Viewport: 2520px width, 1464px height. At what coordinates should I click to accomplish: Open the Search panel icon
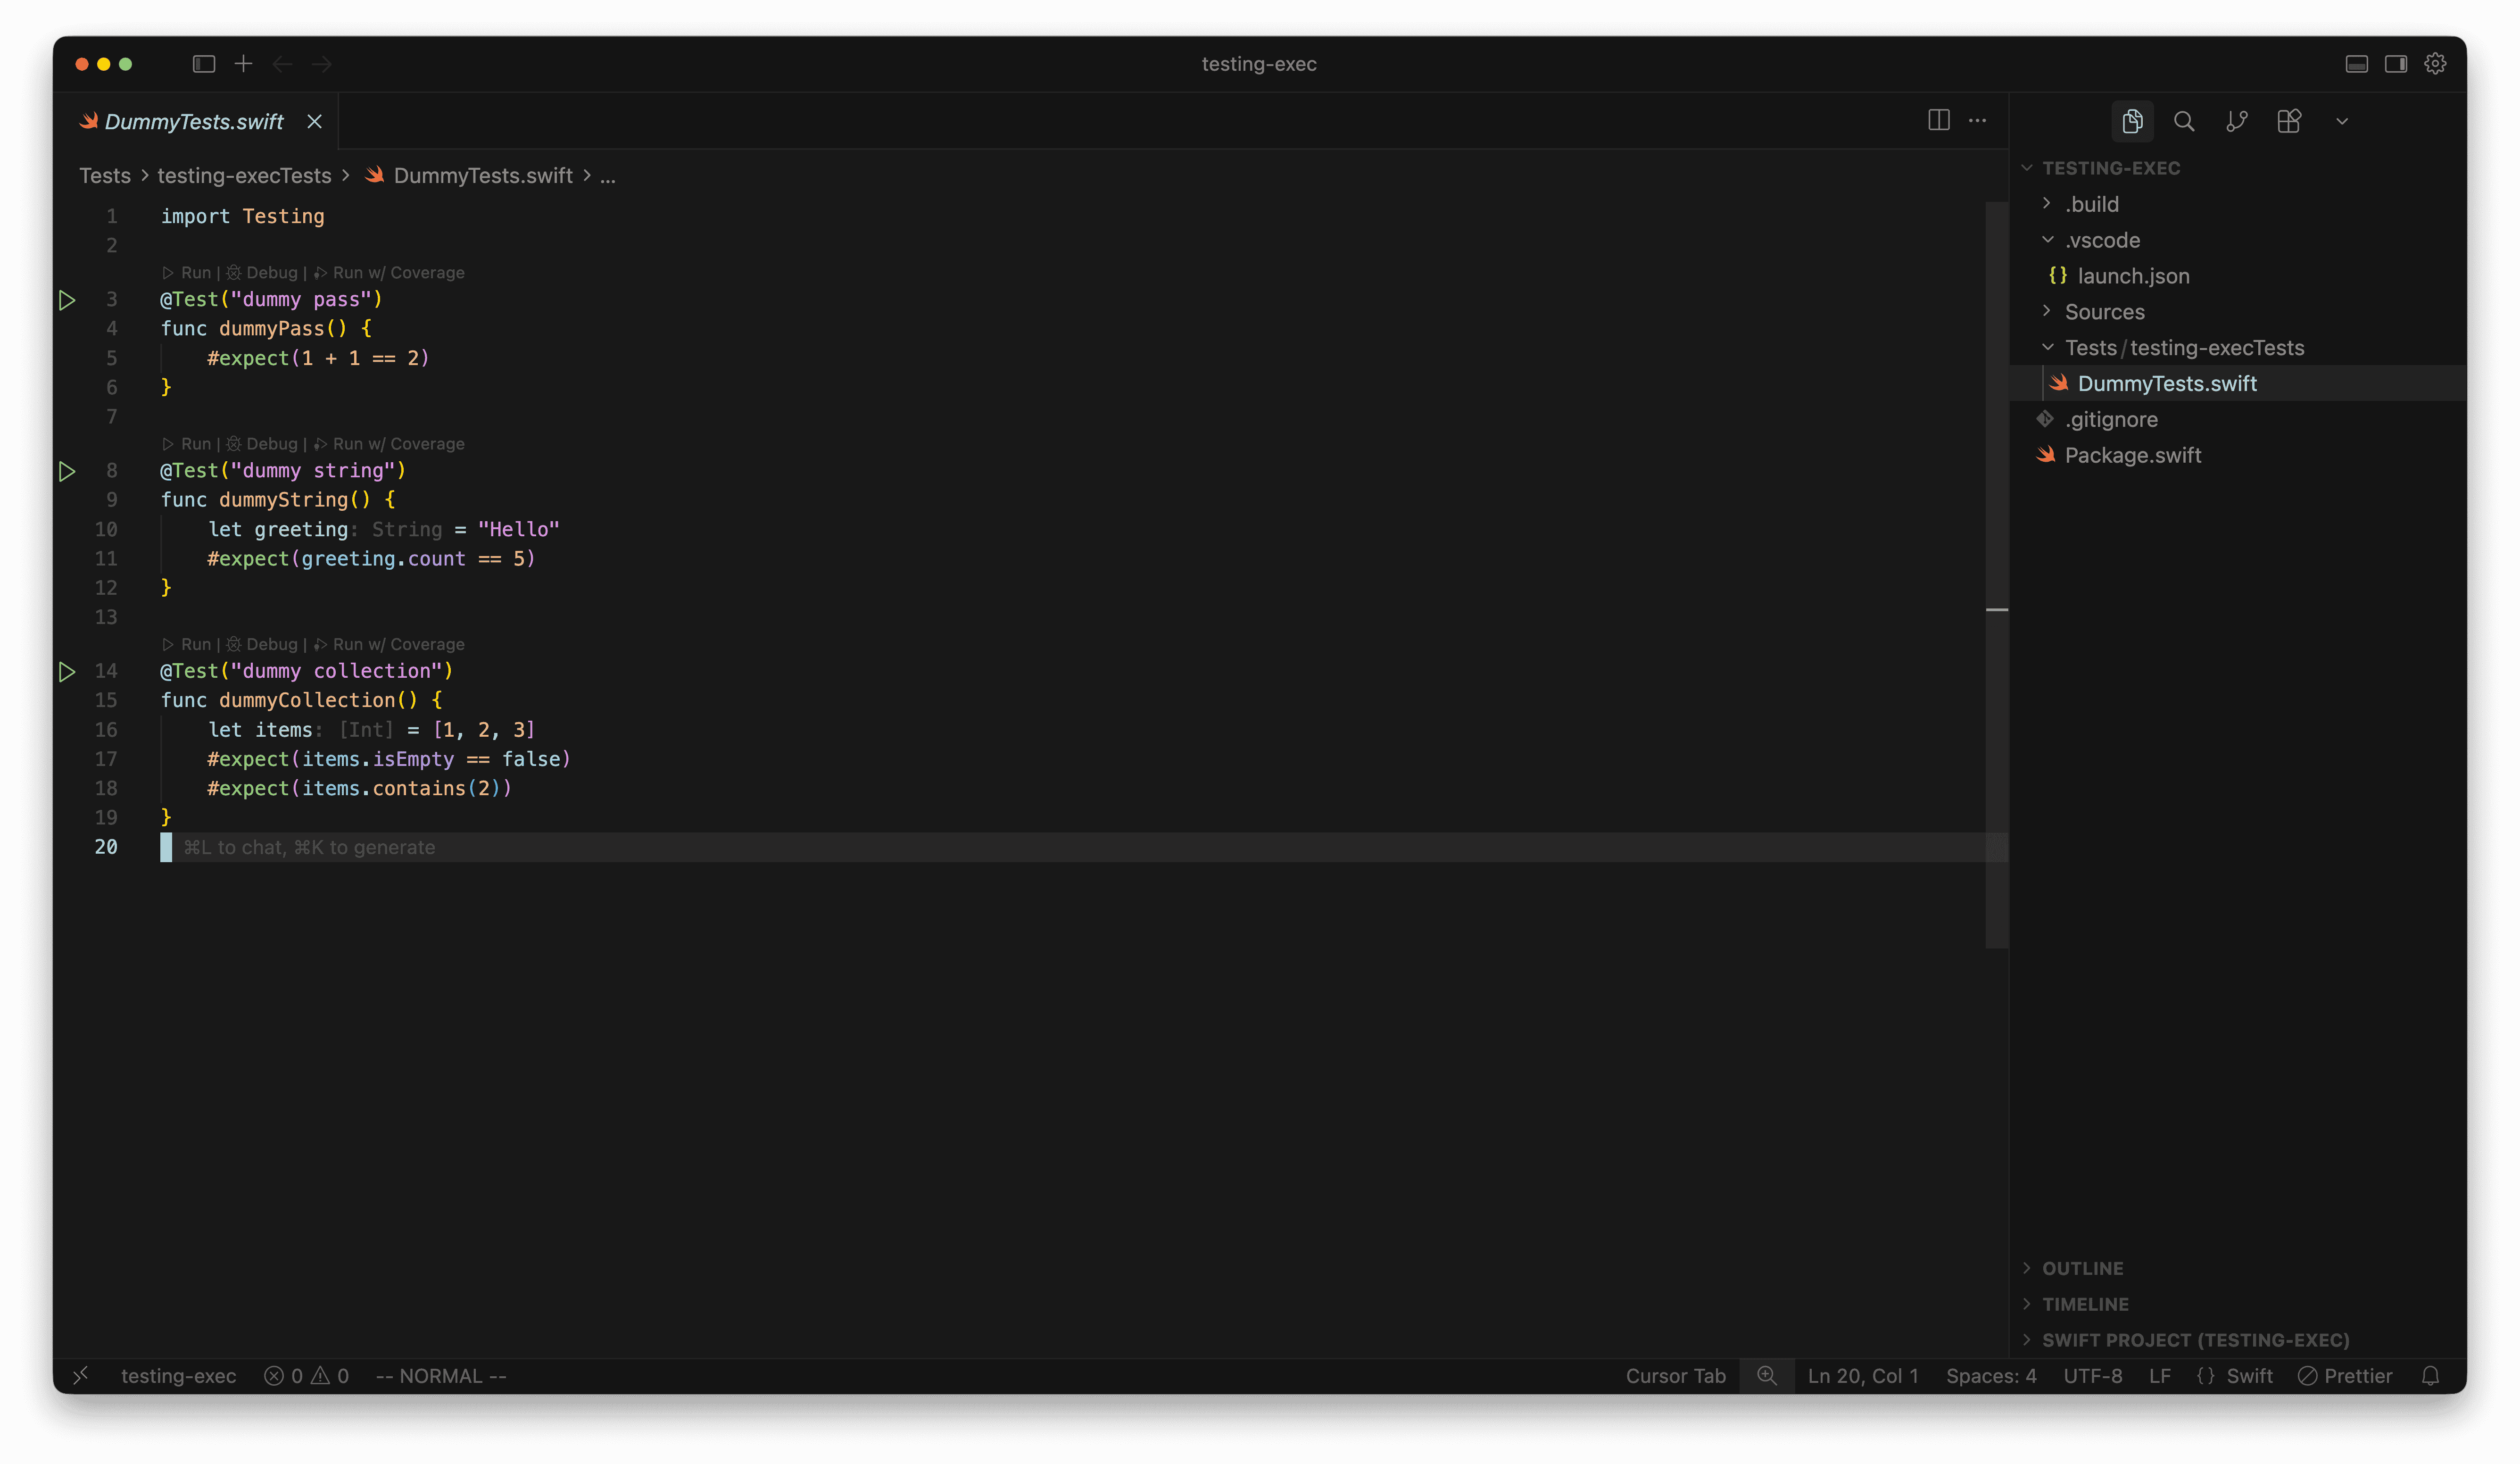tap(2184, 121)
